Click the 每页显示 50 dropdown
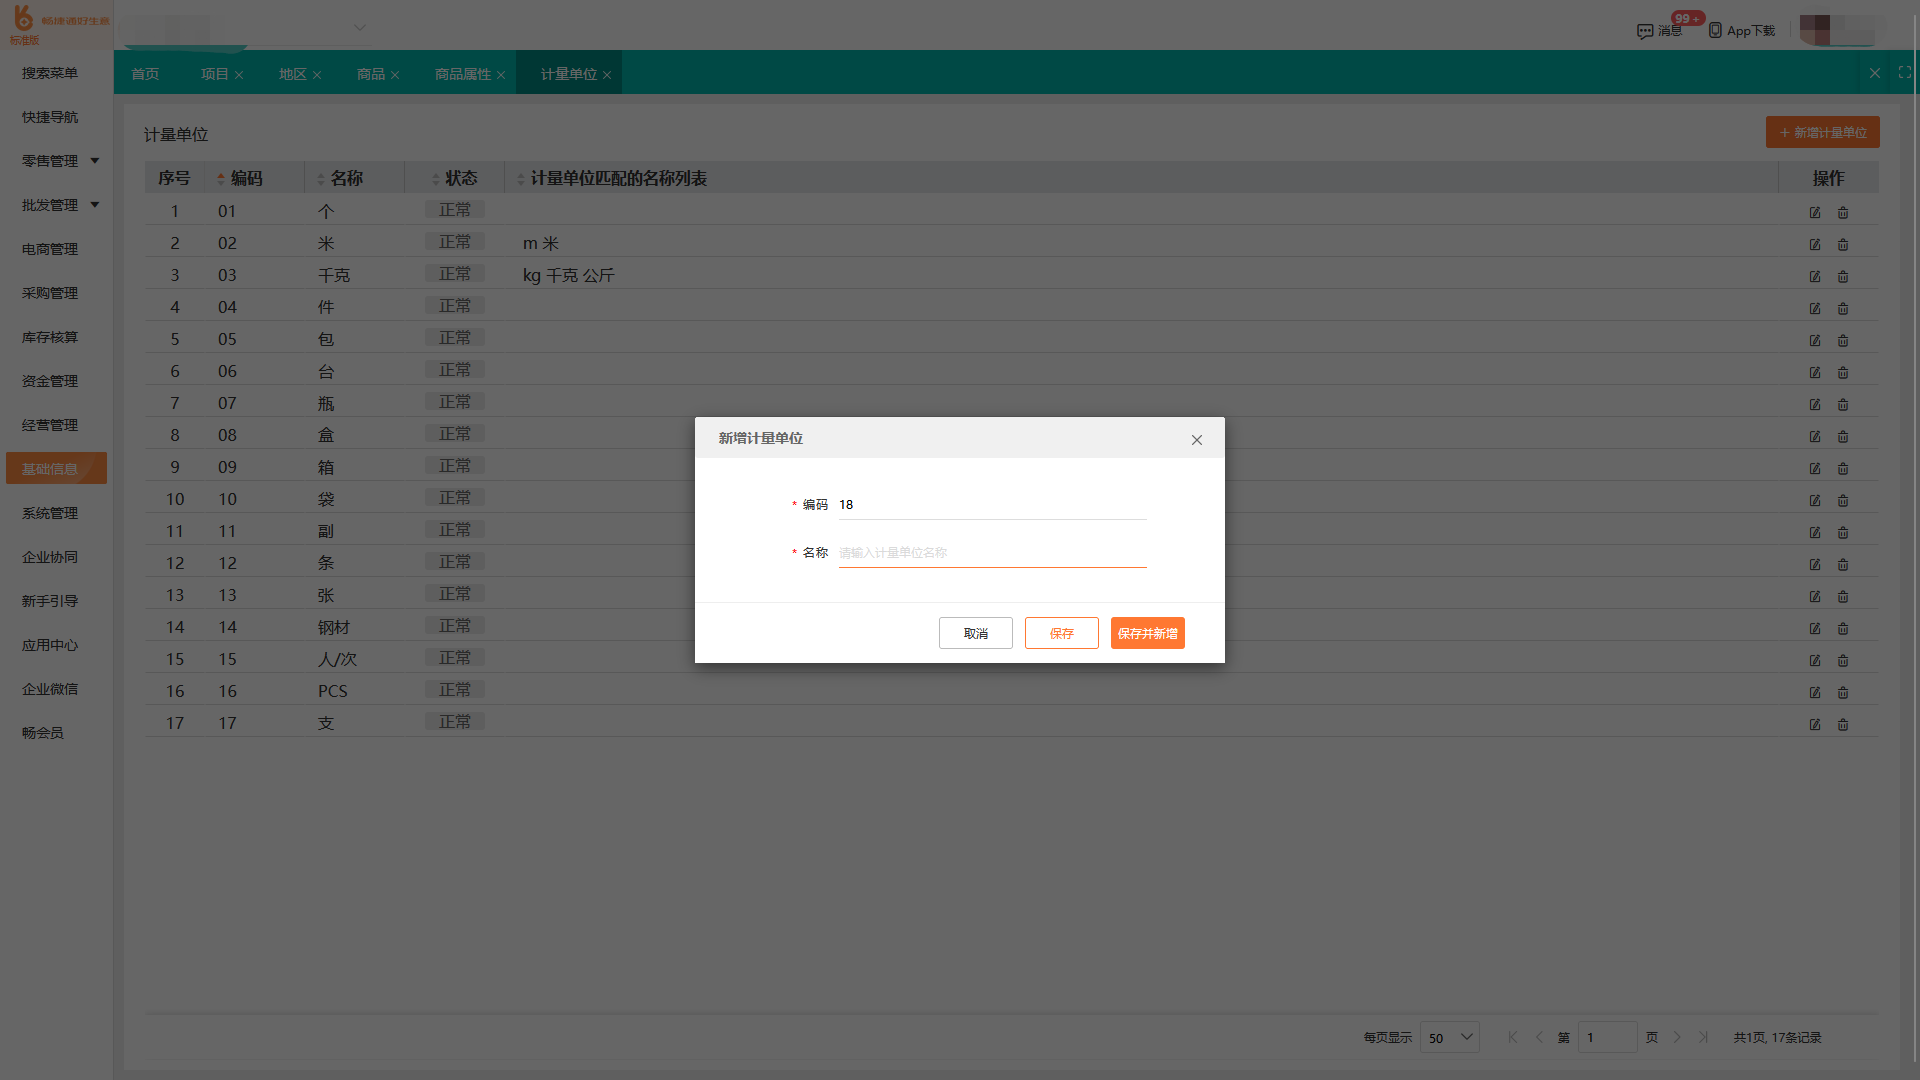Image resolution: width=1920 pixels, height=1080 pixels. [1449, 1036]
